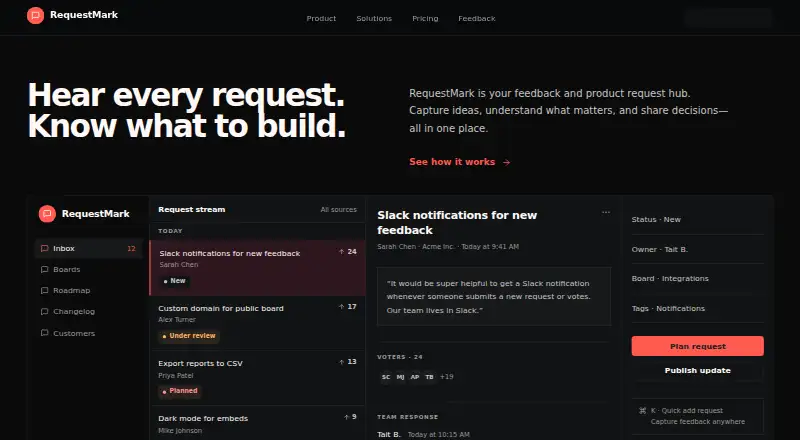Viewport: 800px width, 440px height.
Task: Click the AP voter avatar
Action: tap(415, 377)
